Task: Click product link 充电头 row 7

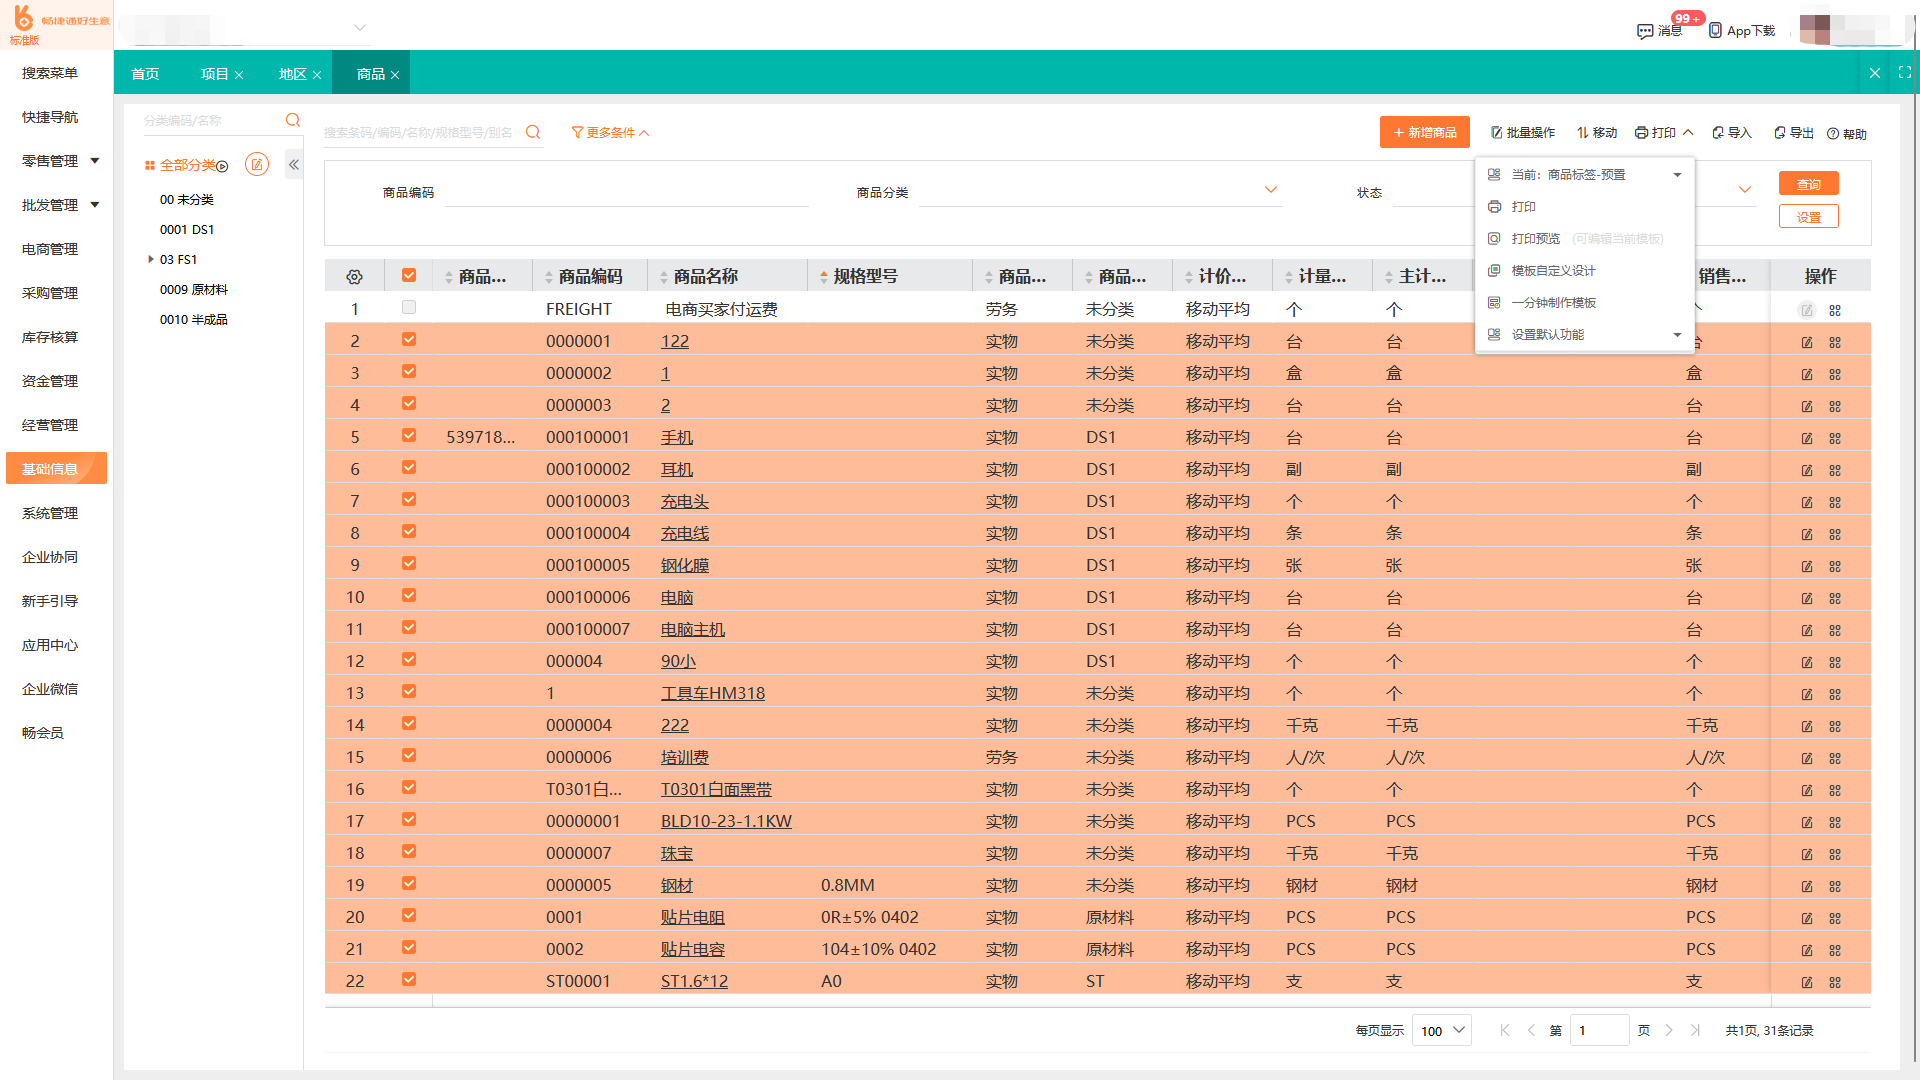Action: 686,500
